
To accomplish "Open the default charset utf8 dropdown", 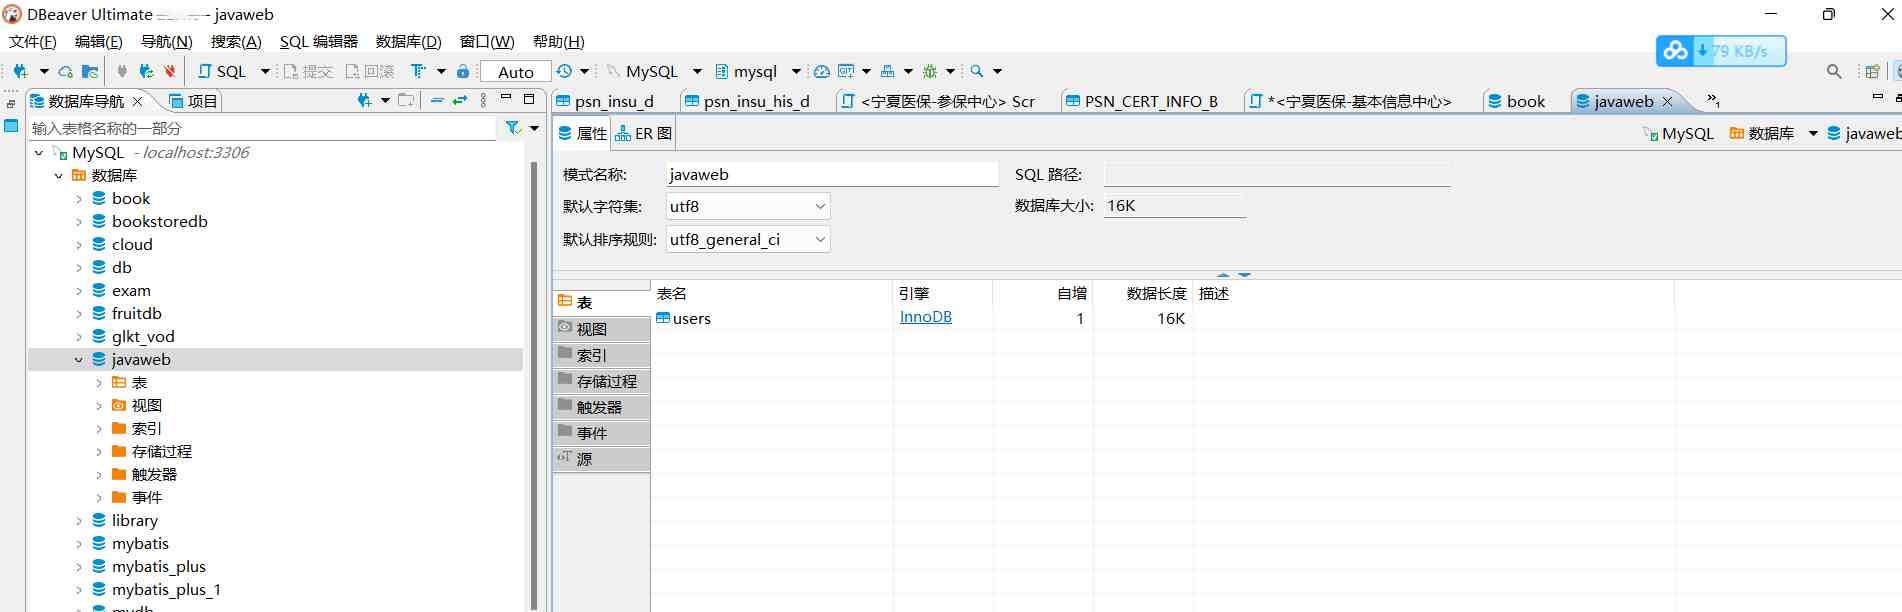I will tap(819, 207).
